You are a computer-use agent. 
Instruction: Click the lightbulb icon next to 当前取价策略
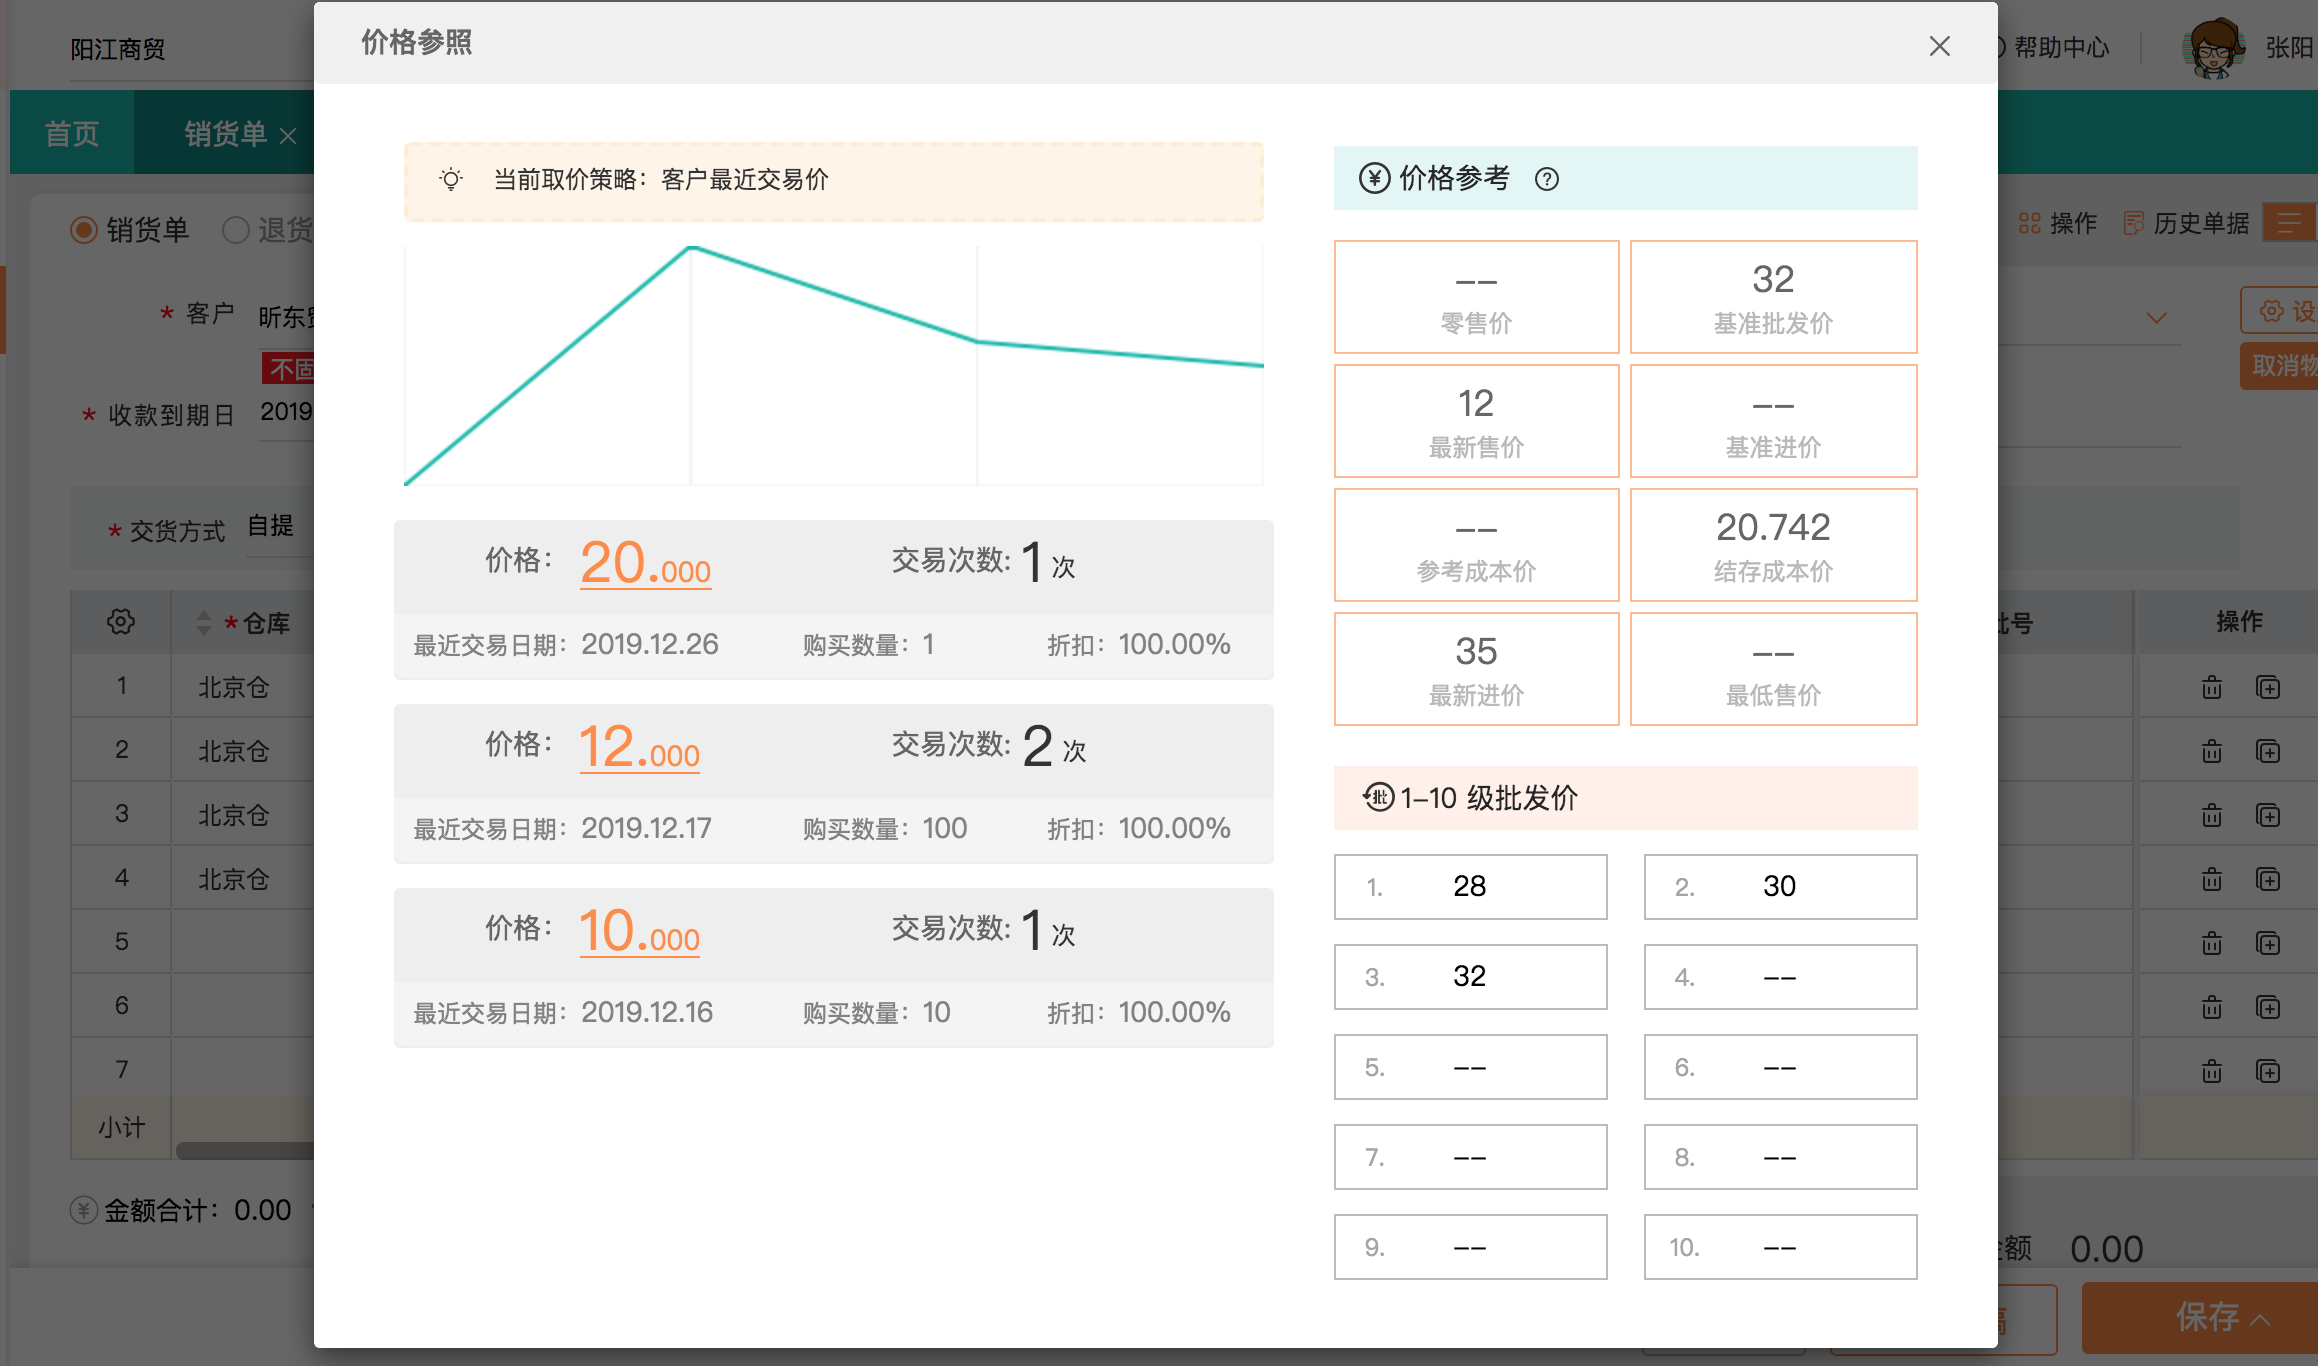pos(449,181)
